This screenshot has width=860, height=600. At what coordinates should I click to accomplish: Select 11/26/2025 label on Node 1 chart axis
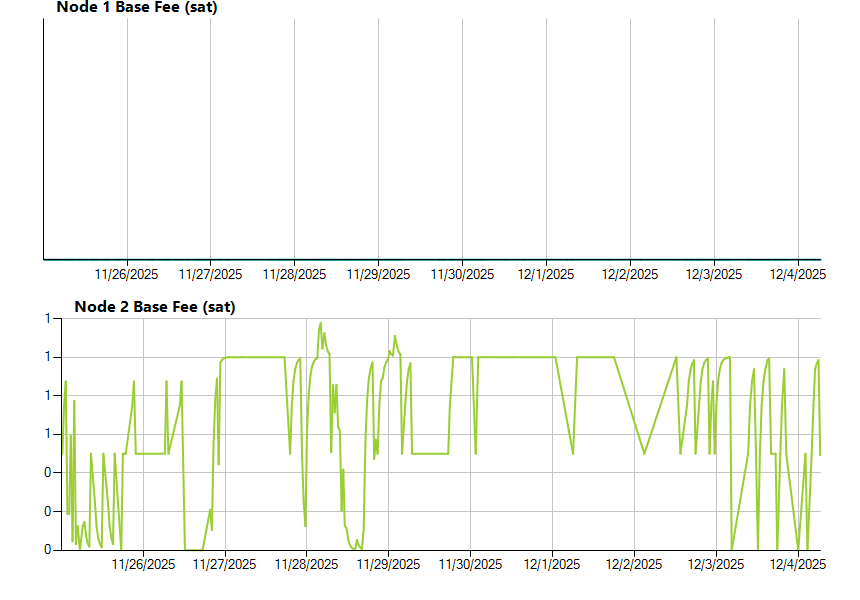point(126,274)
